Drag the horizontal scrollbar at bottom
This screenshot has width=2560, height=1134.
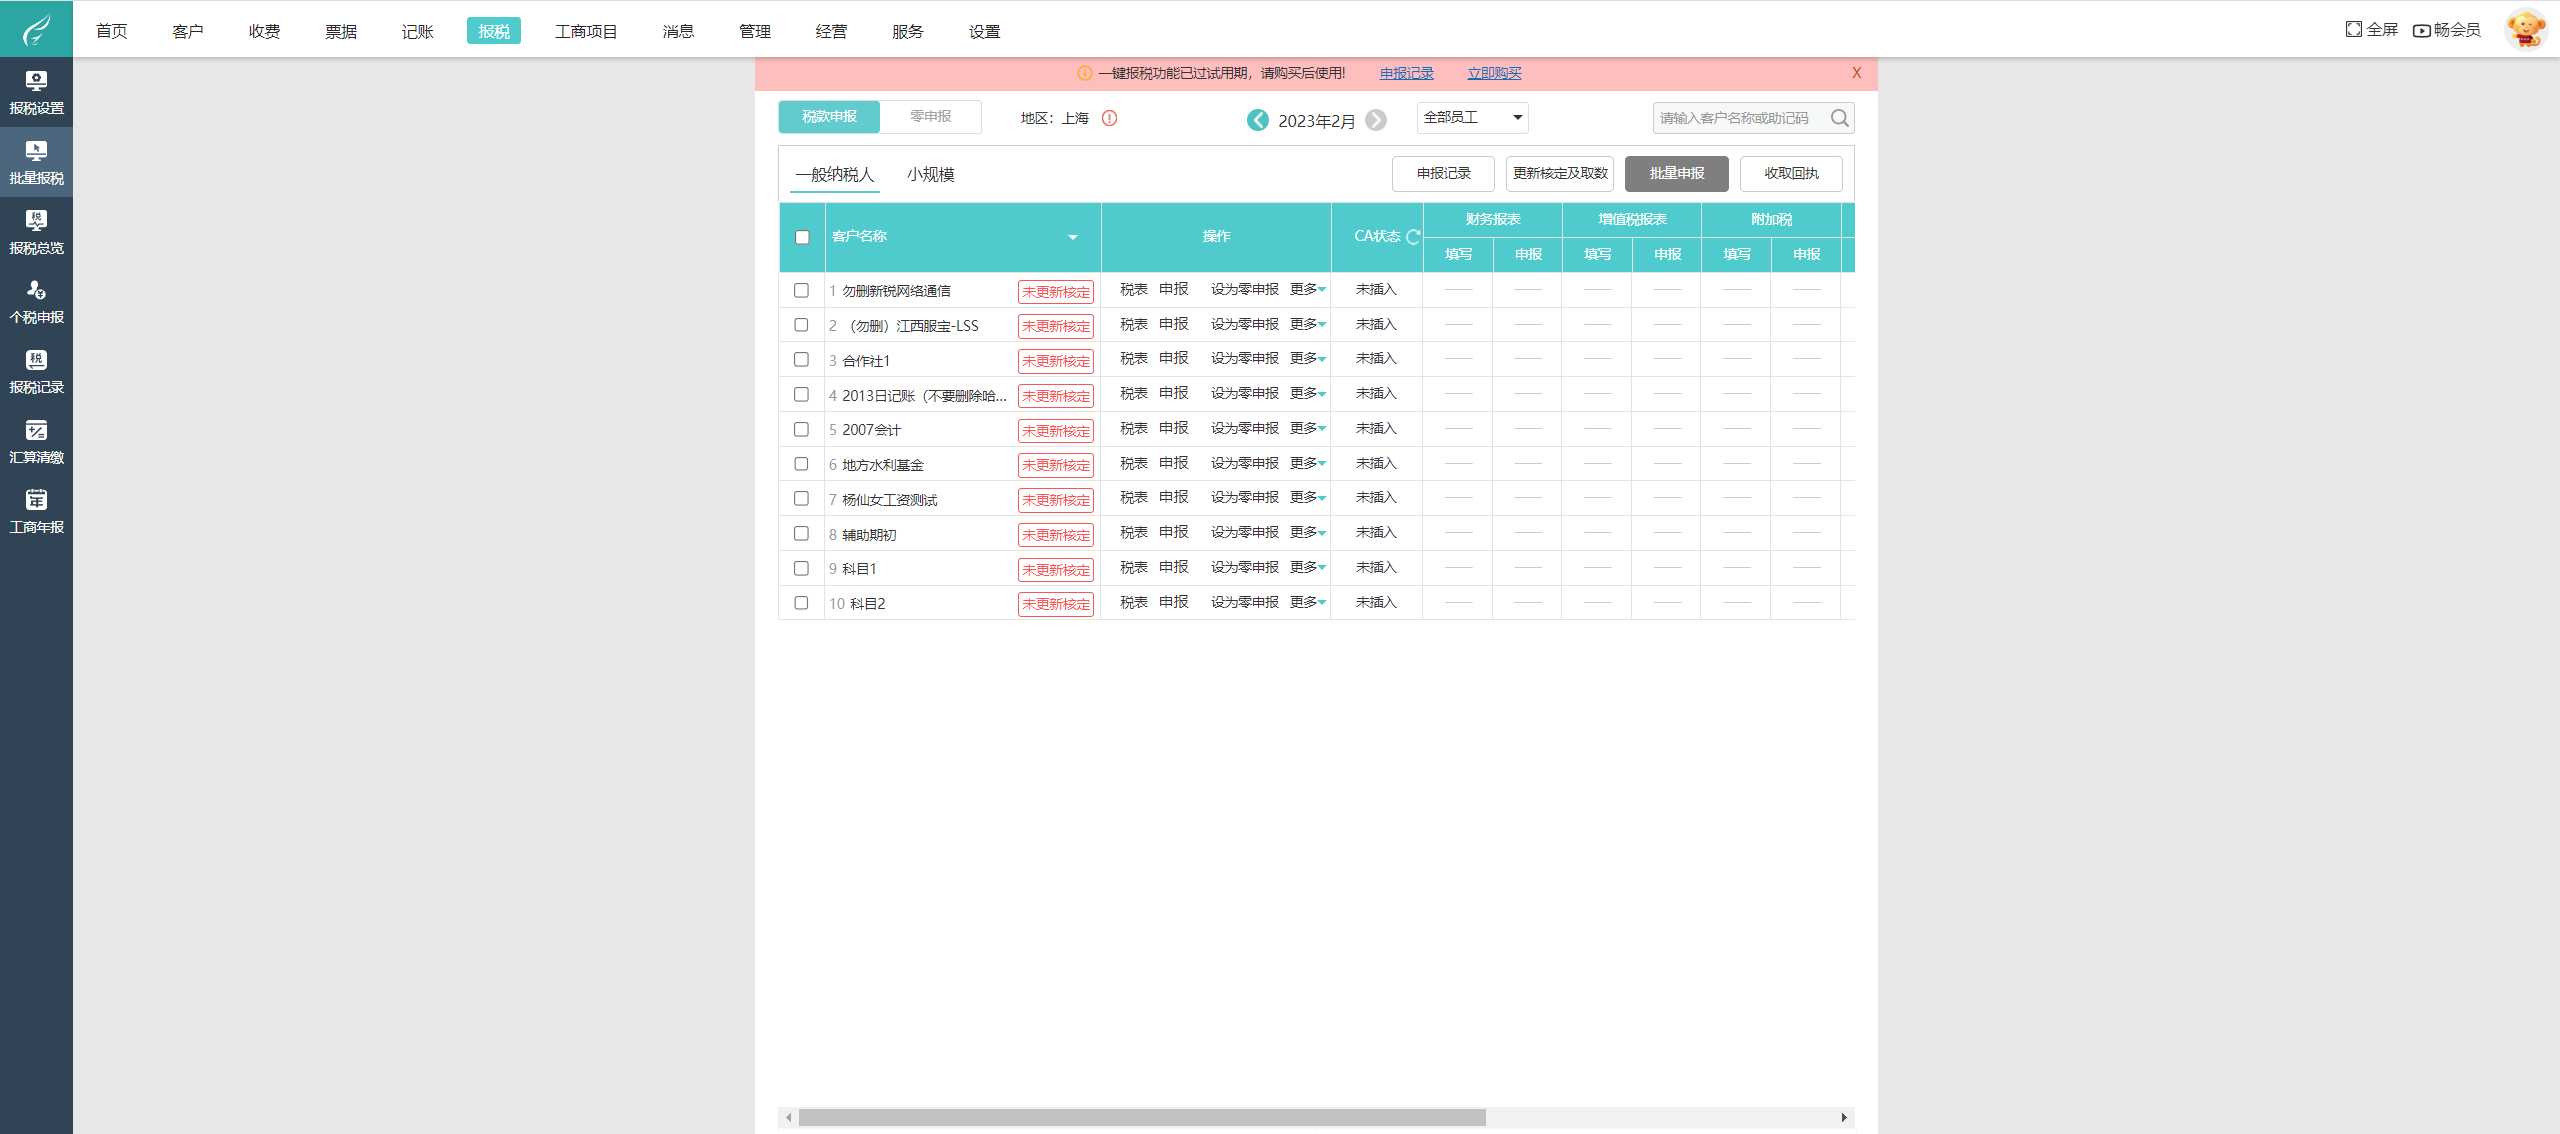(x=1143, y=1116)
